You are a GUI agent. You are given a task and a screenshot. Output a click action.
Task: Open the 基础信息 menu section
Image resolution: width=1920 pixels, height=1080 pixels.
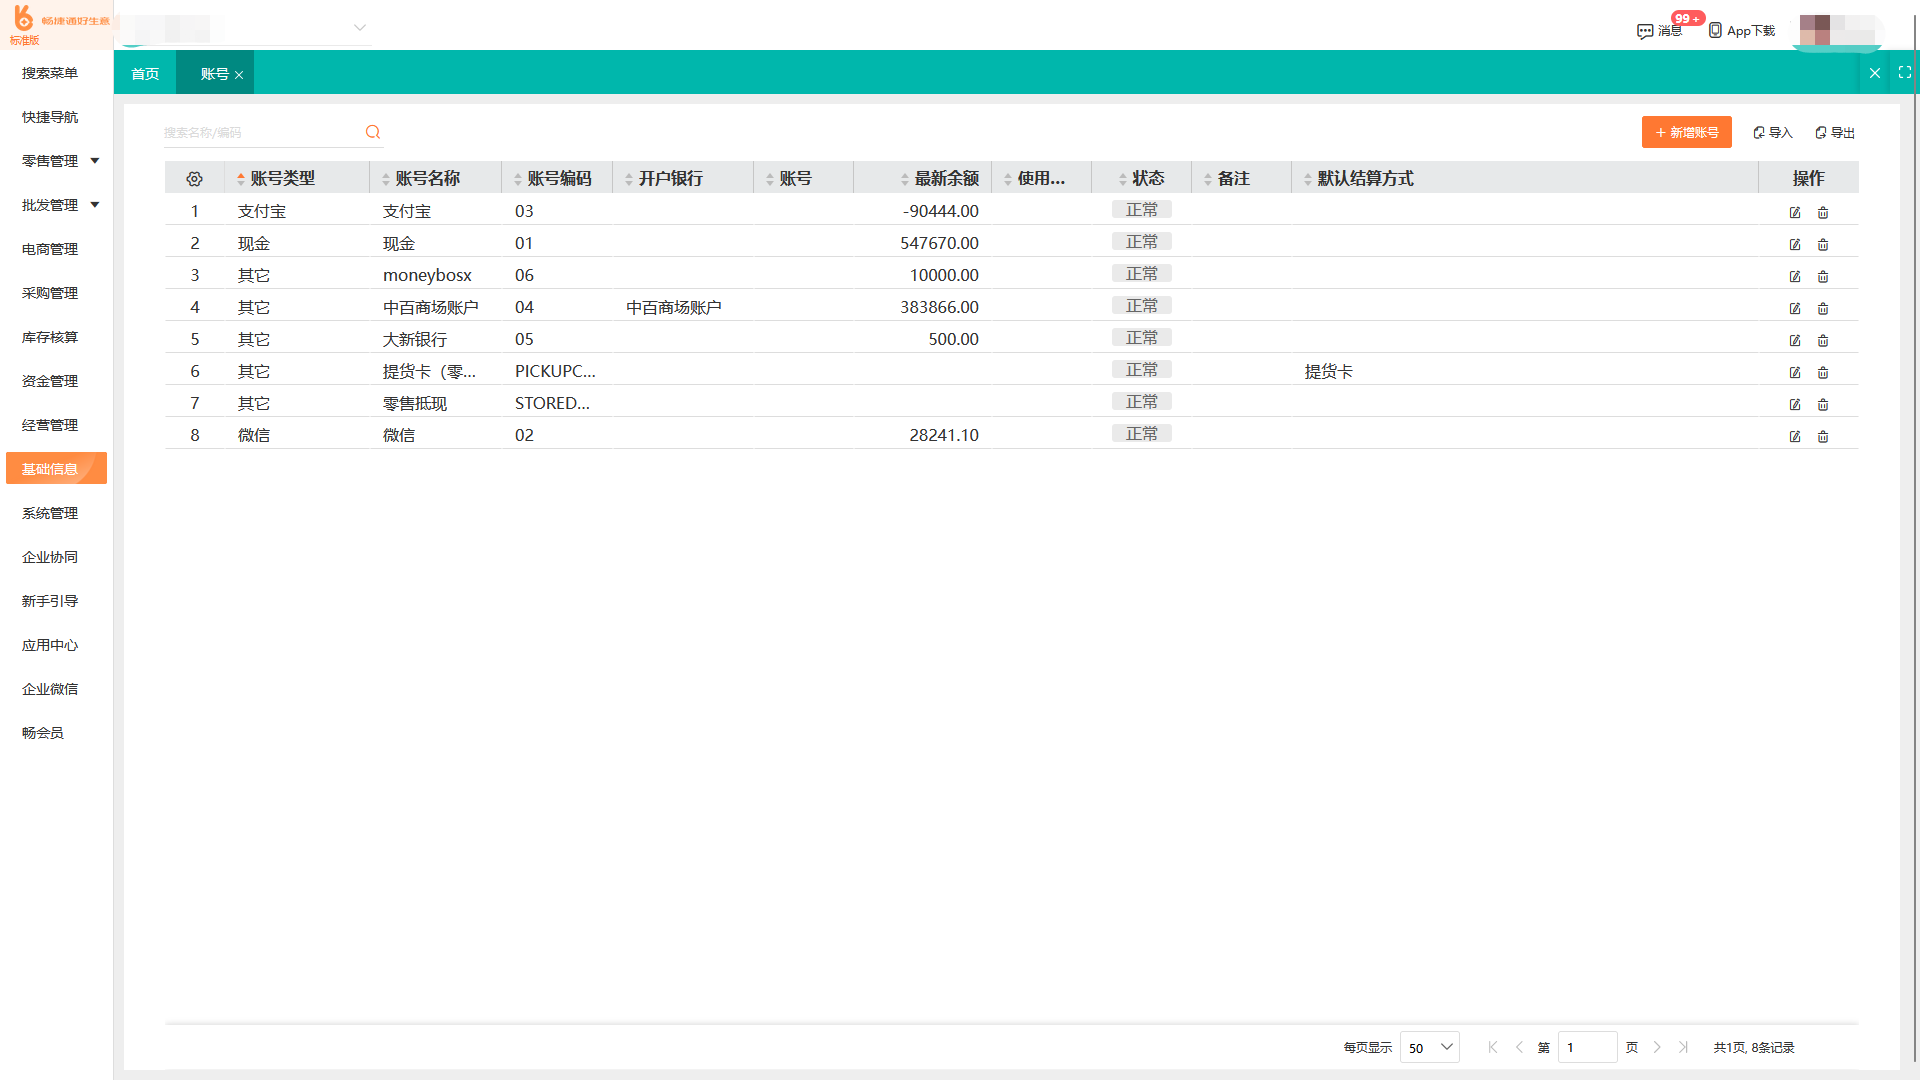coord(54,468)
